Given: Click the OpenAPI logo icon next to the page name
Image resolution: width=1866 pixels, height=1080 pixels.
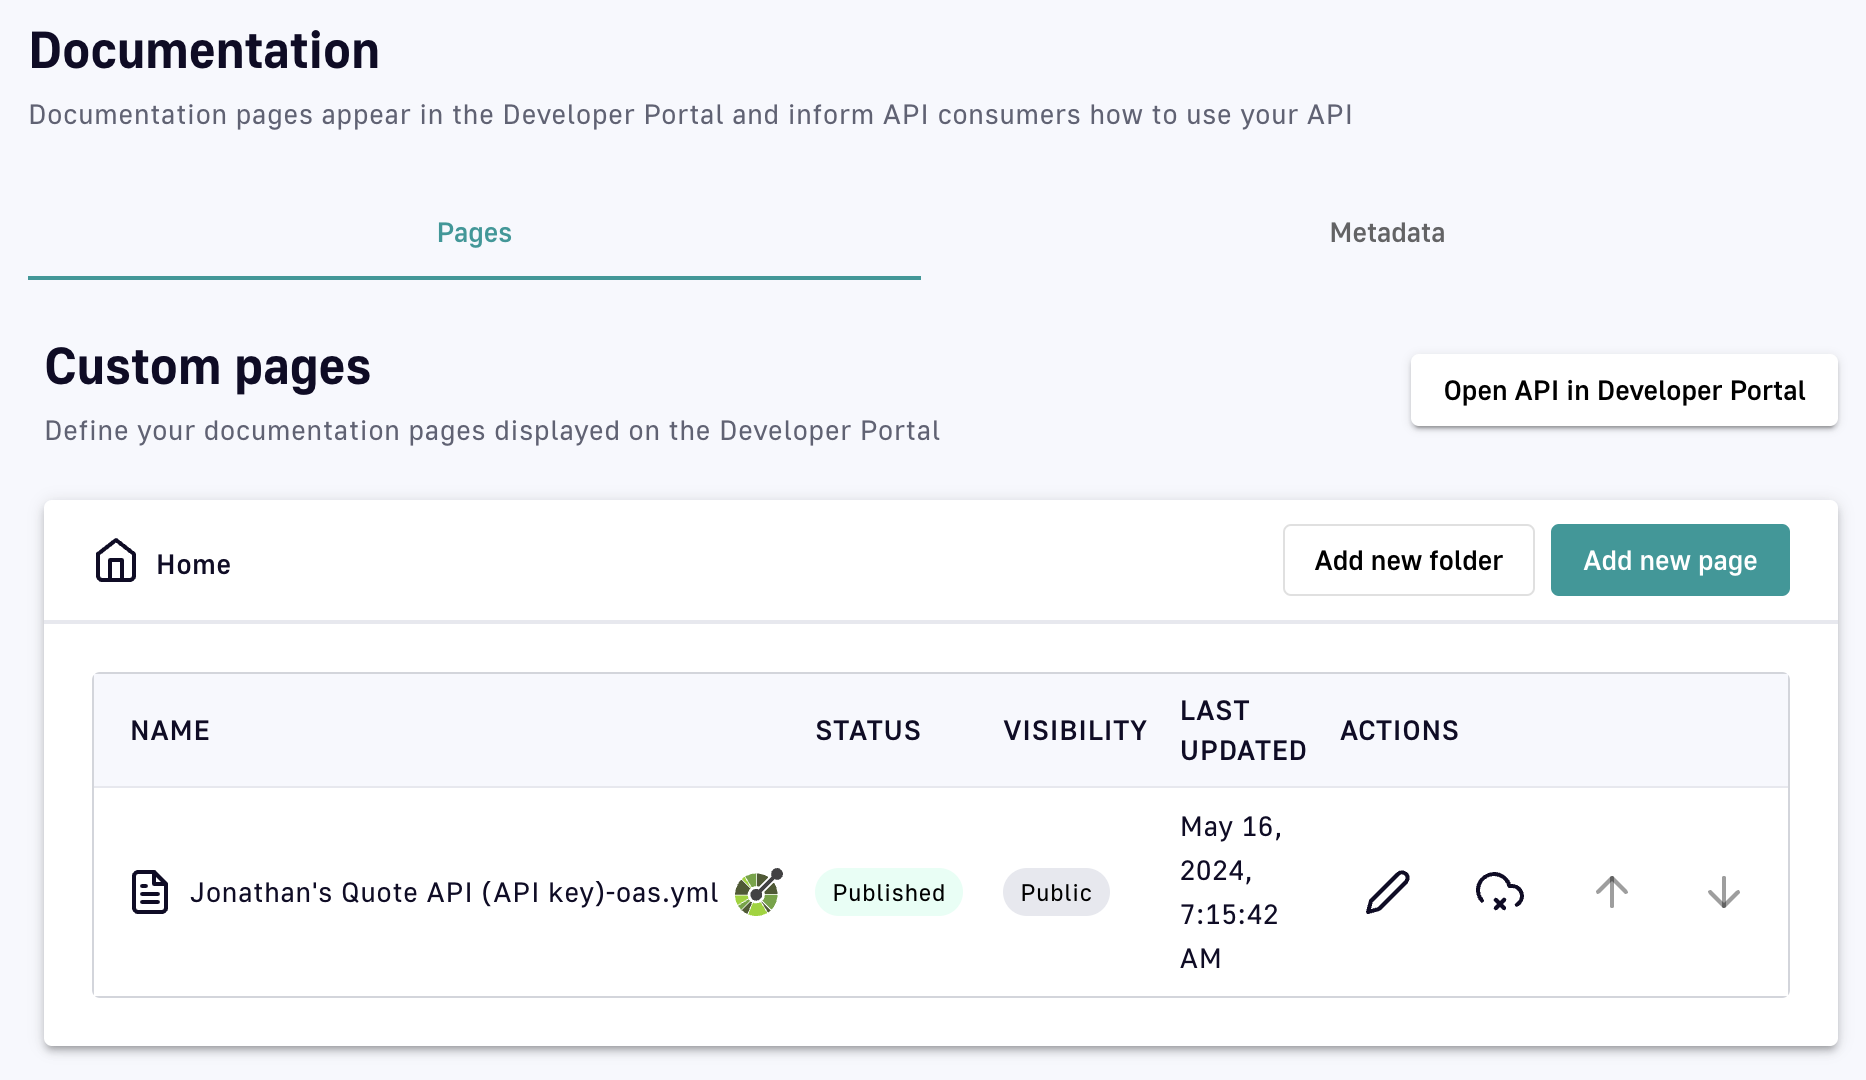Looking at the screenshot, I should tap(758, 892).
